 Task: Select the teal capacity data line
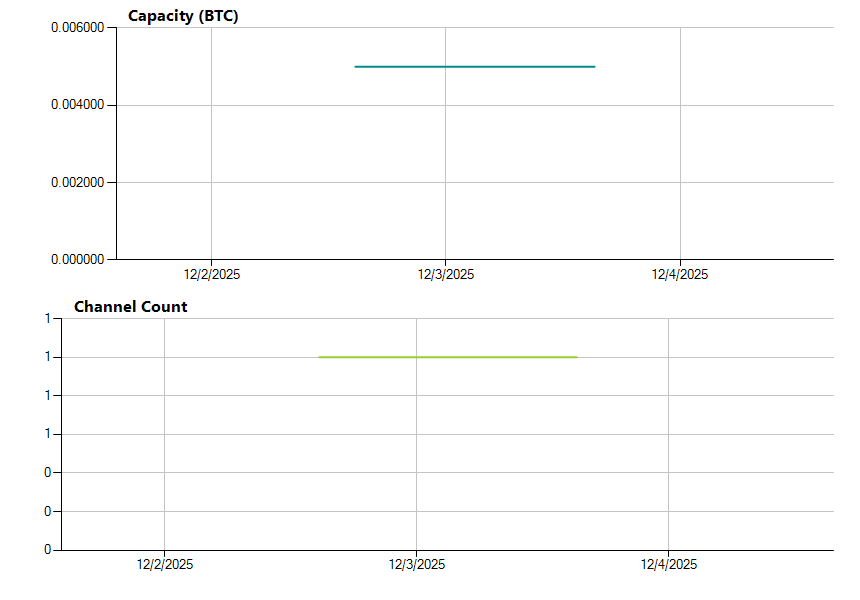coord(475,67)
